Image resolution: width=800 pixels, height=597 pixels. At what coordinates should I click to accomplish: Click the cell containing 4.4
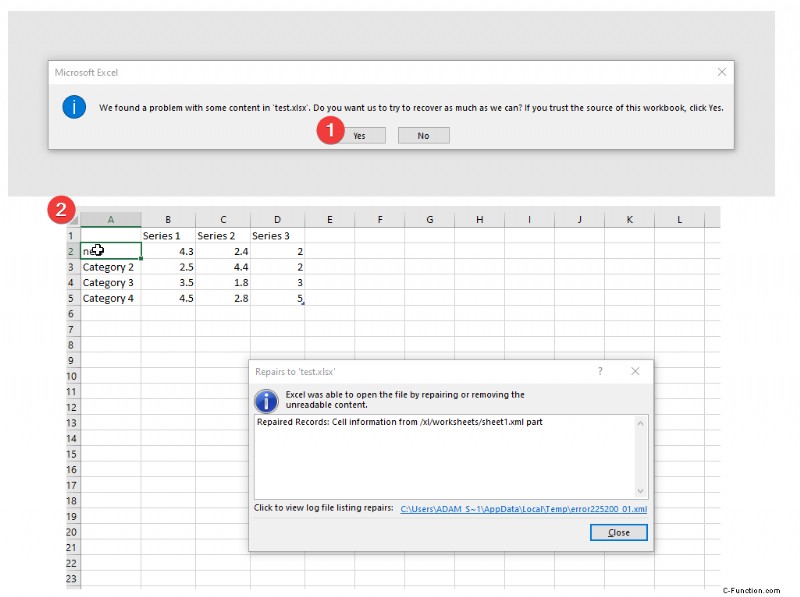click(222, 267)
